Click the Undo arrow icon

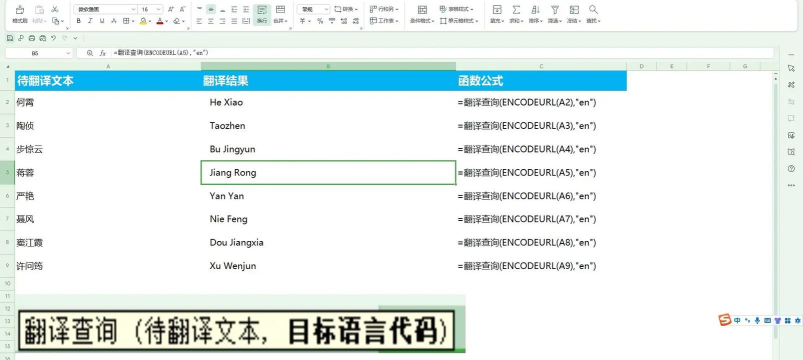pos(53,38)
